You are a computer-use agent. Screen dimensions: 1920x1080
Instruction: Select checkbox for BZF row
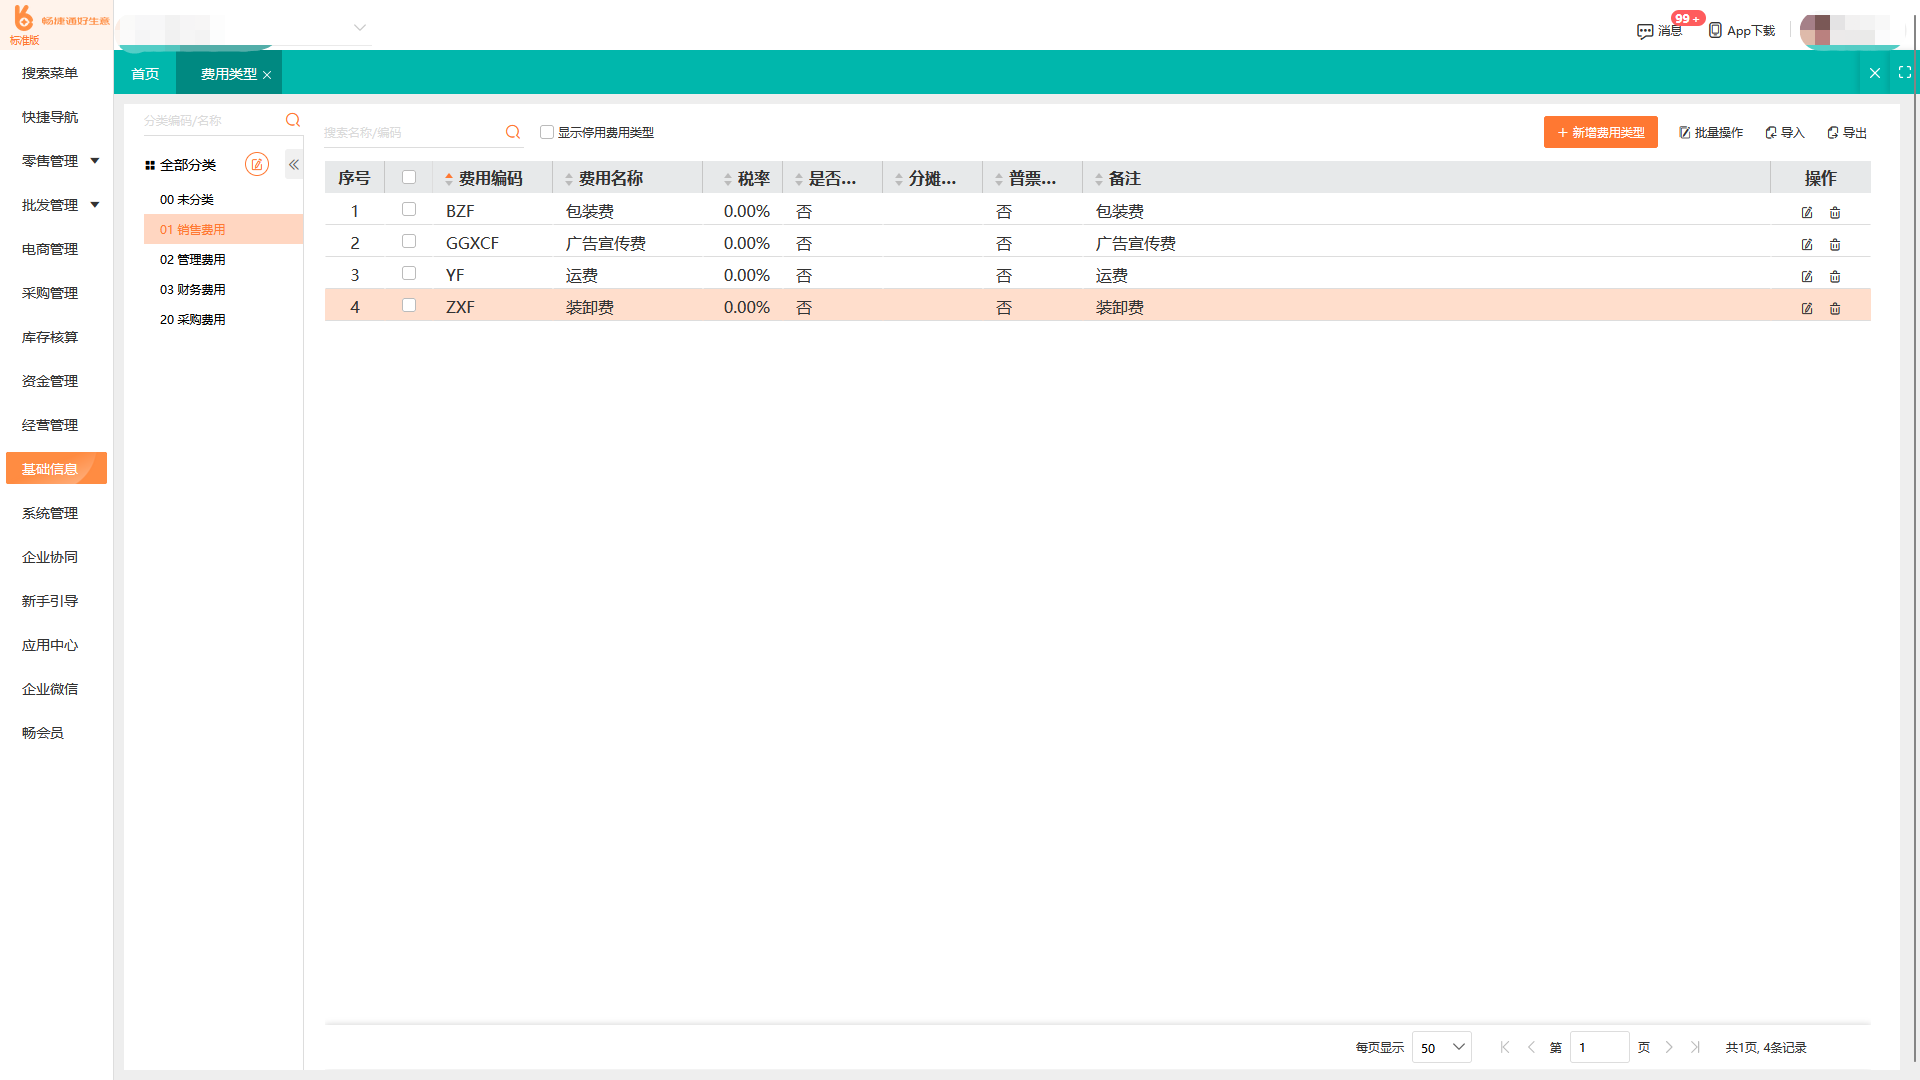click(409, 210)
